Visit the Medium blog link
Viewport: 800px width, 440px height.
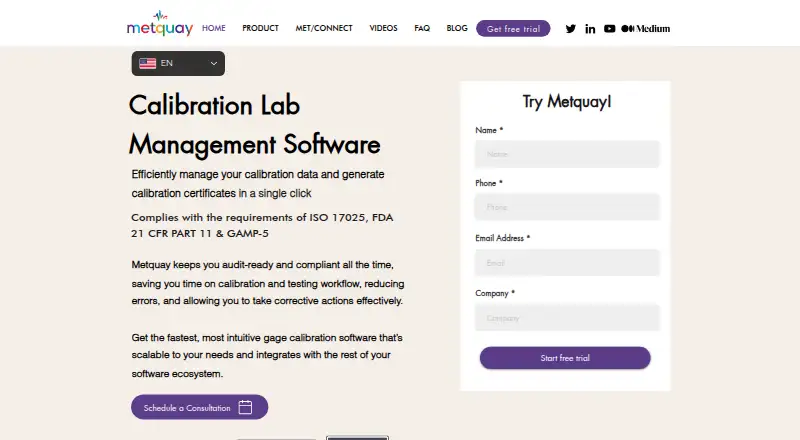pyautogui.click(x=645, y=29)
